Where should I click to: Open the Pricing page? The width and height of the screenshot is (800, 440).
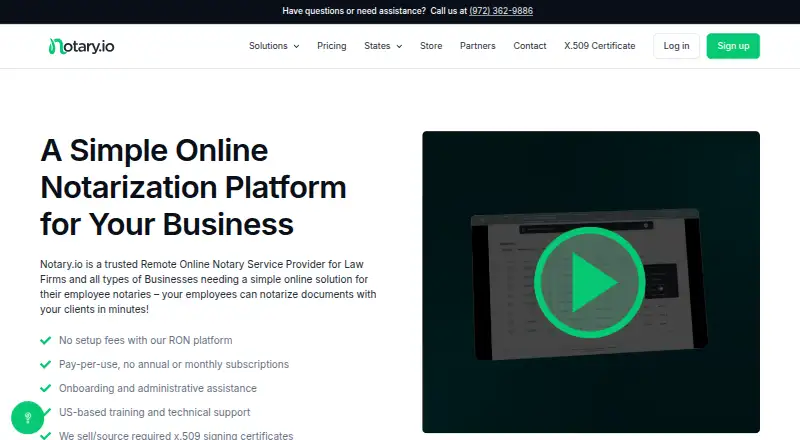pos(332,46)
